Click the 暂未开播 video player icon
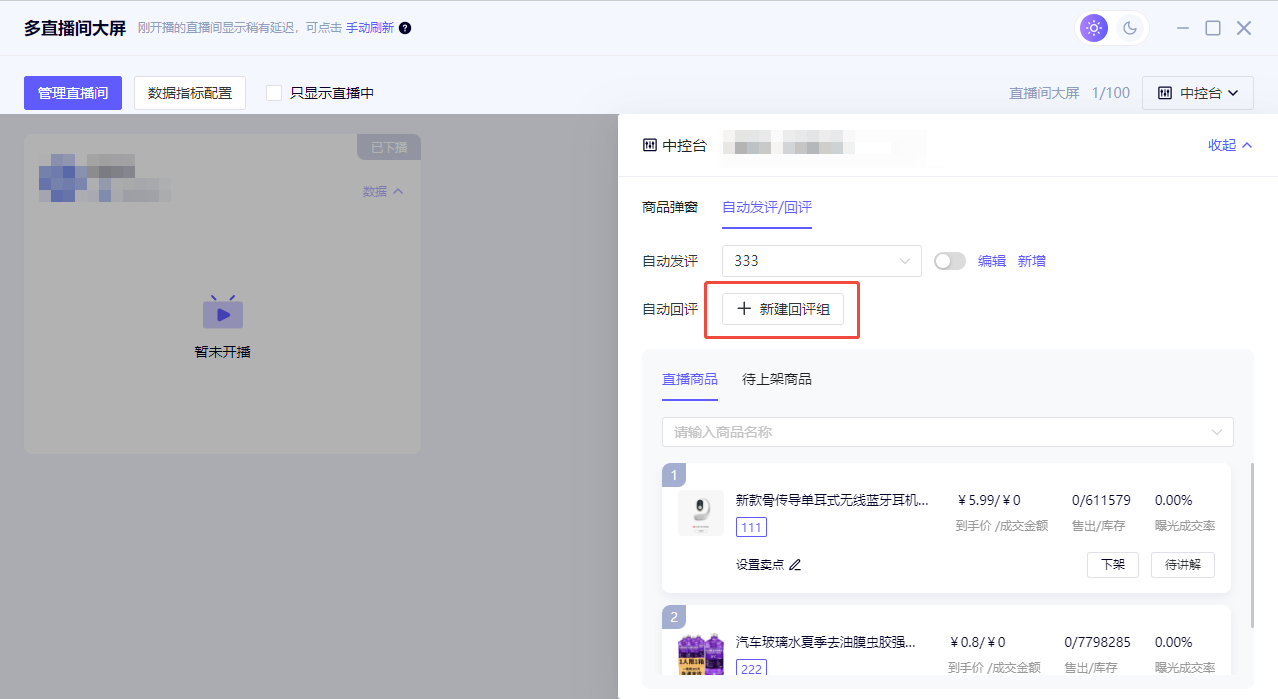Screen dimensions: 1278x699 222,314
